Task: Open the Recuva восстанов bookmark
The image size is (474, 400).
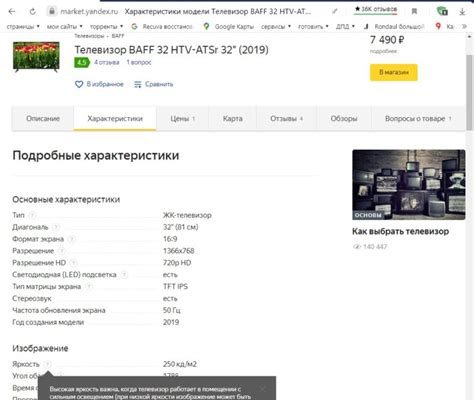Action: point(162,26)
